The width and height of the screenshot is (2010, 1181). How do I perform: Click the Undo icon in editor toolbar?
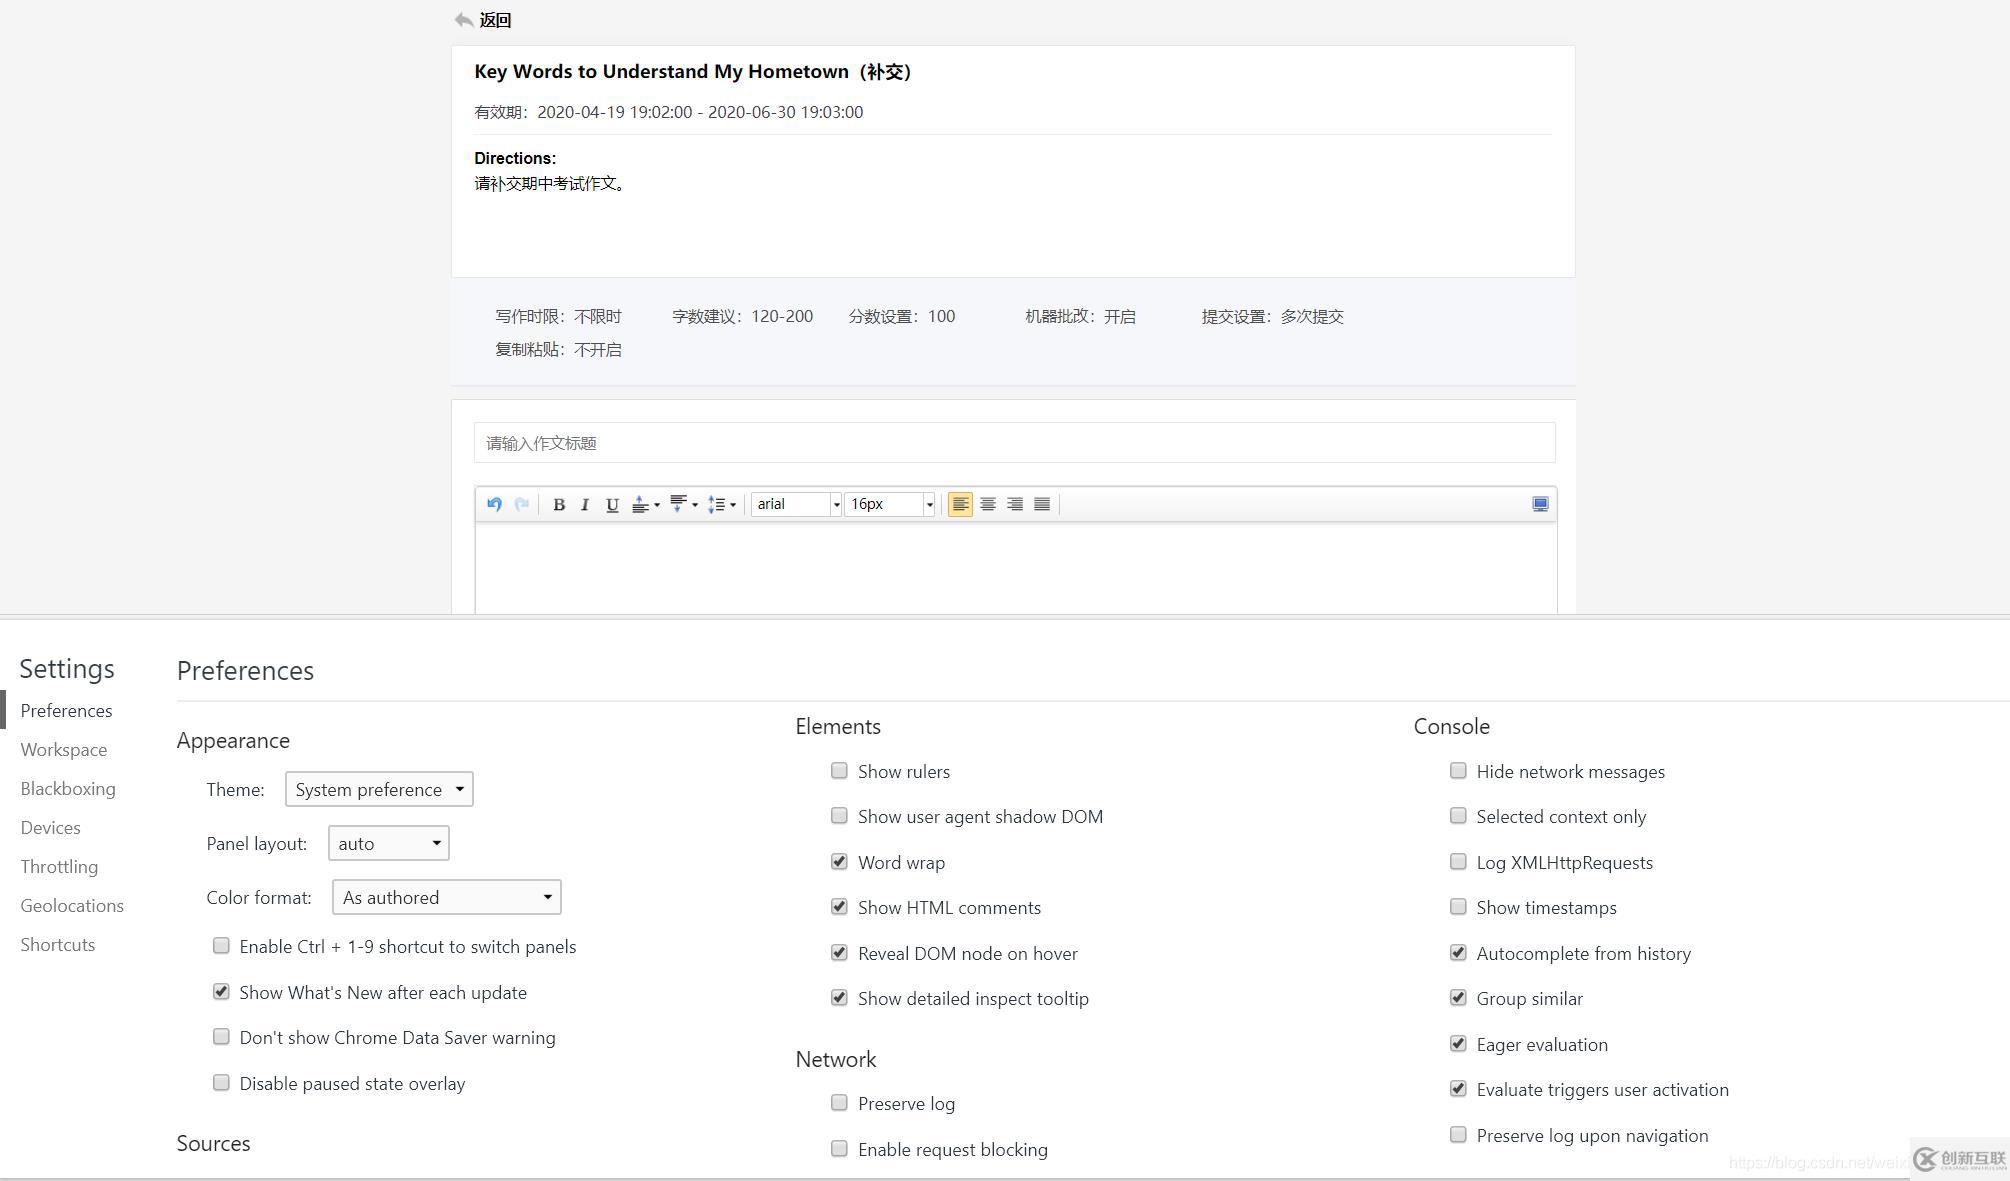[493, 503]
